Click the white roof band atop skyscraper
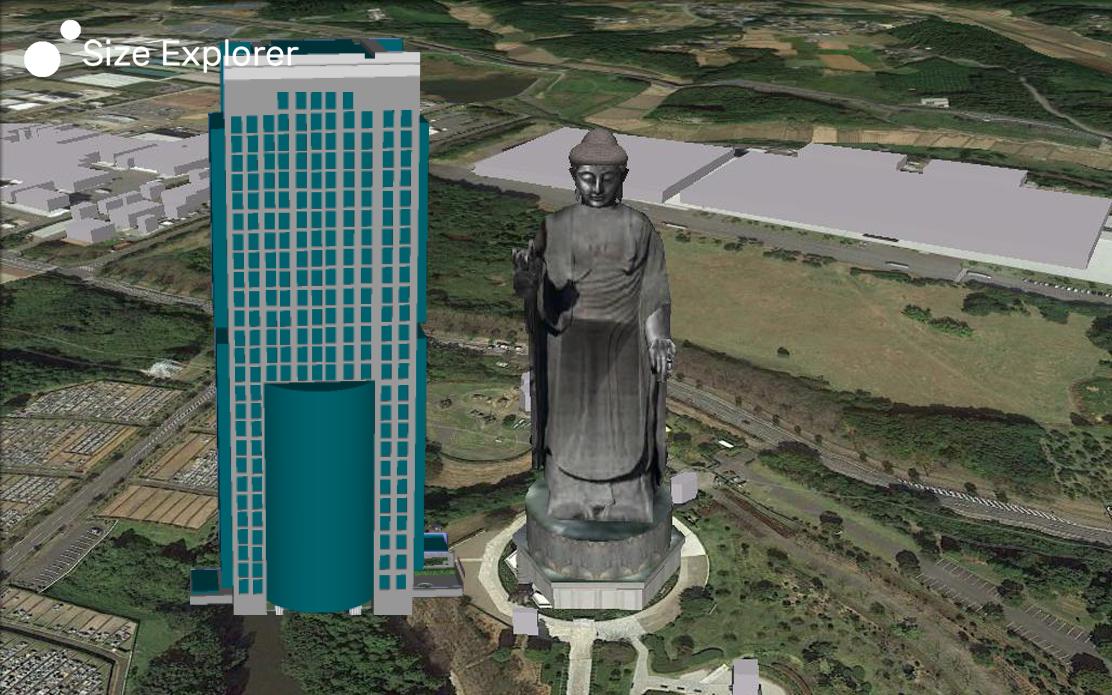This screenshot has width=1112, height=695. coord(320,68)
